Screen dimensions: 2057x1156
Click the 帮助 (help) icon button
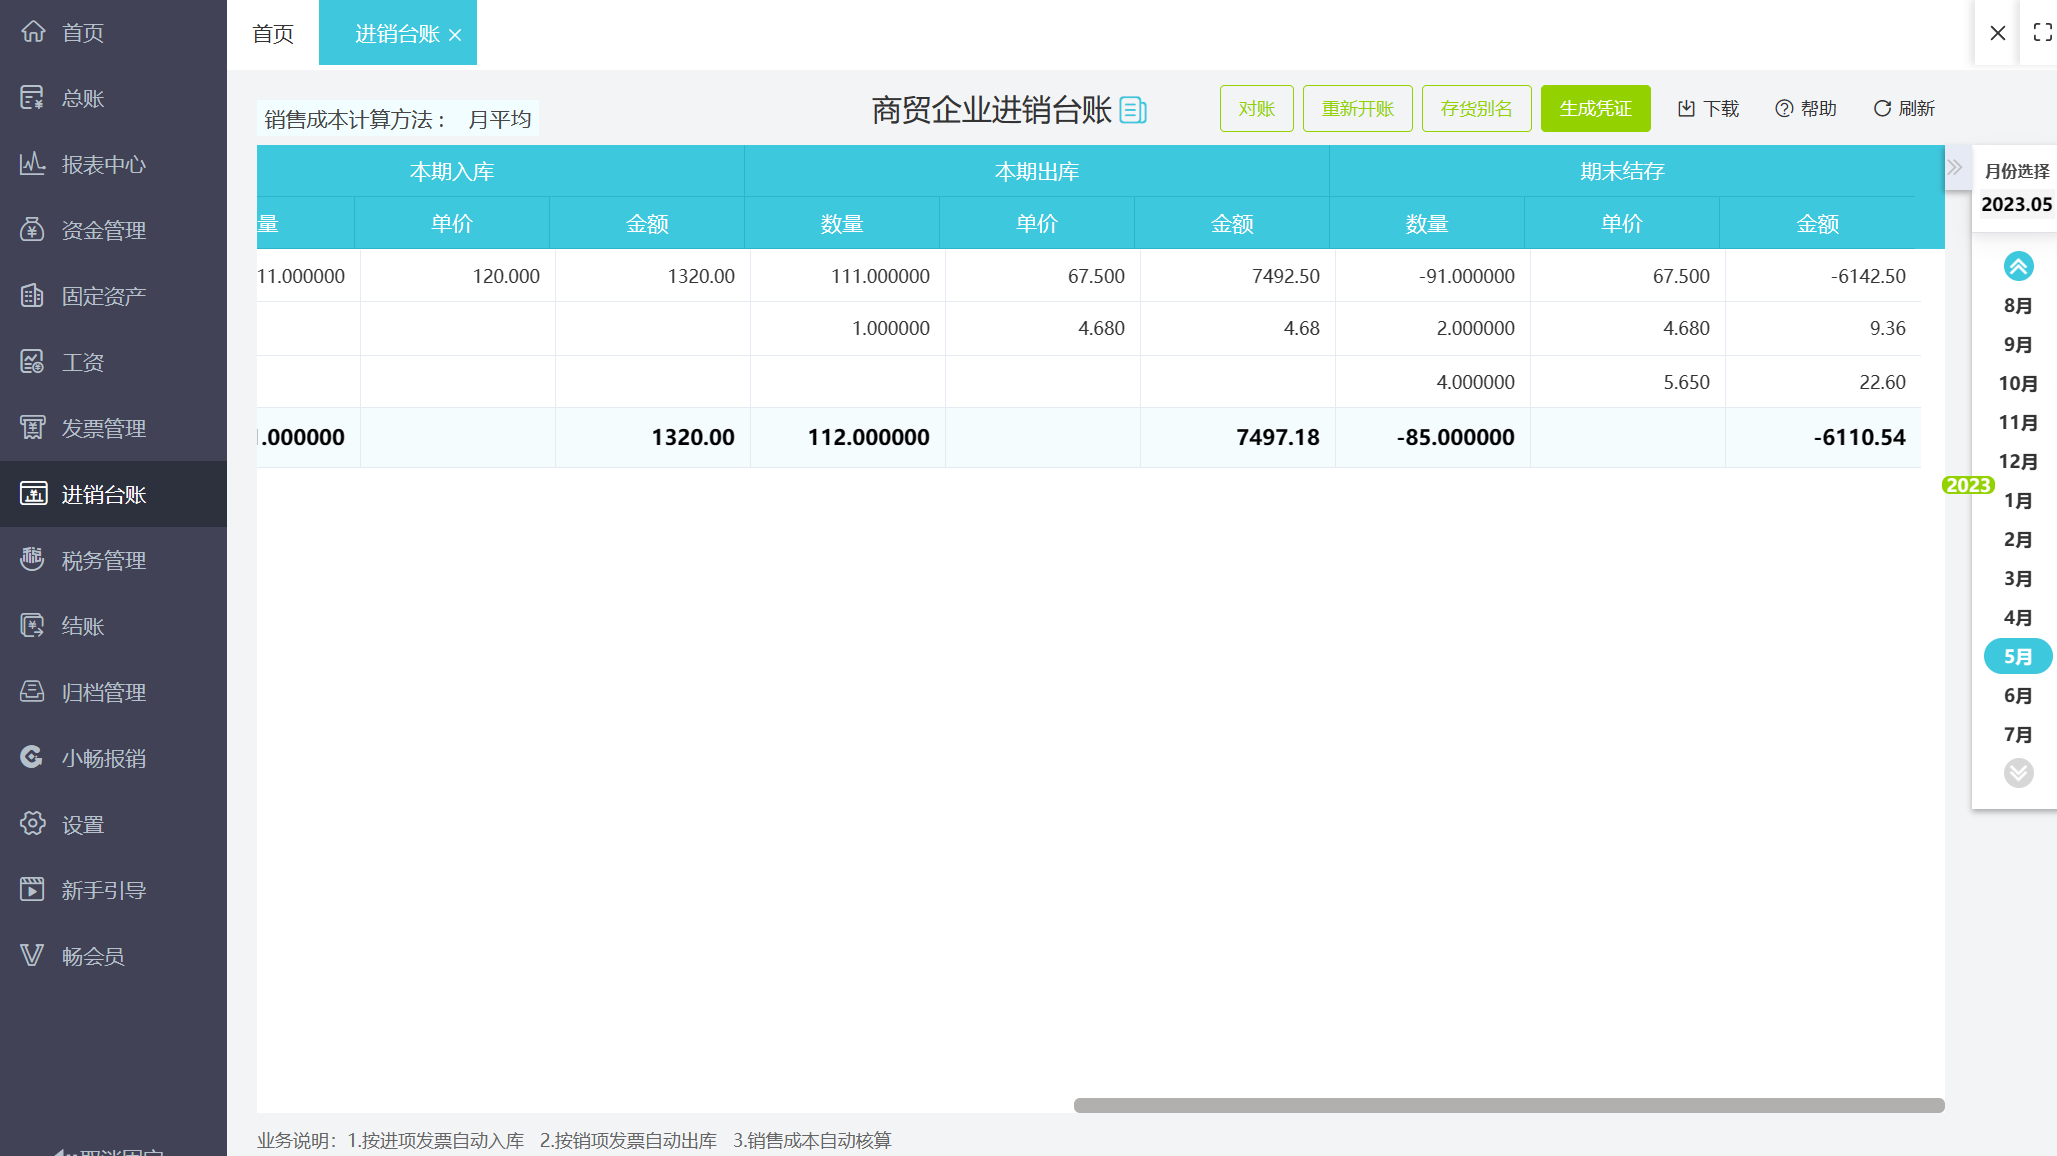(x=1808, y=109)
